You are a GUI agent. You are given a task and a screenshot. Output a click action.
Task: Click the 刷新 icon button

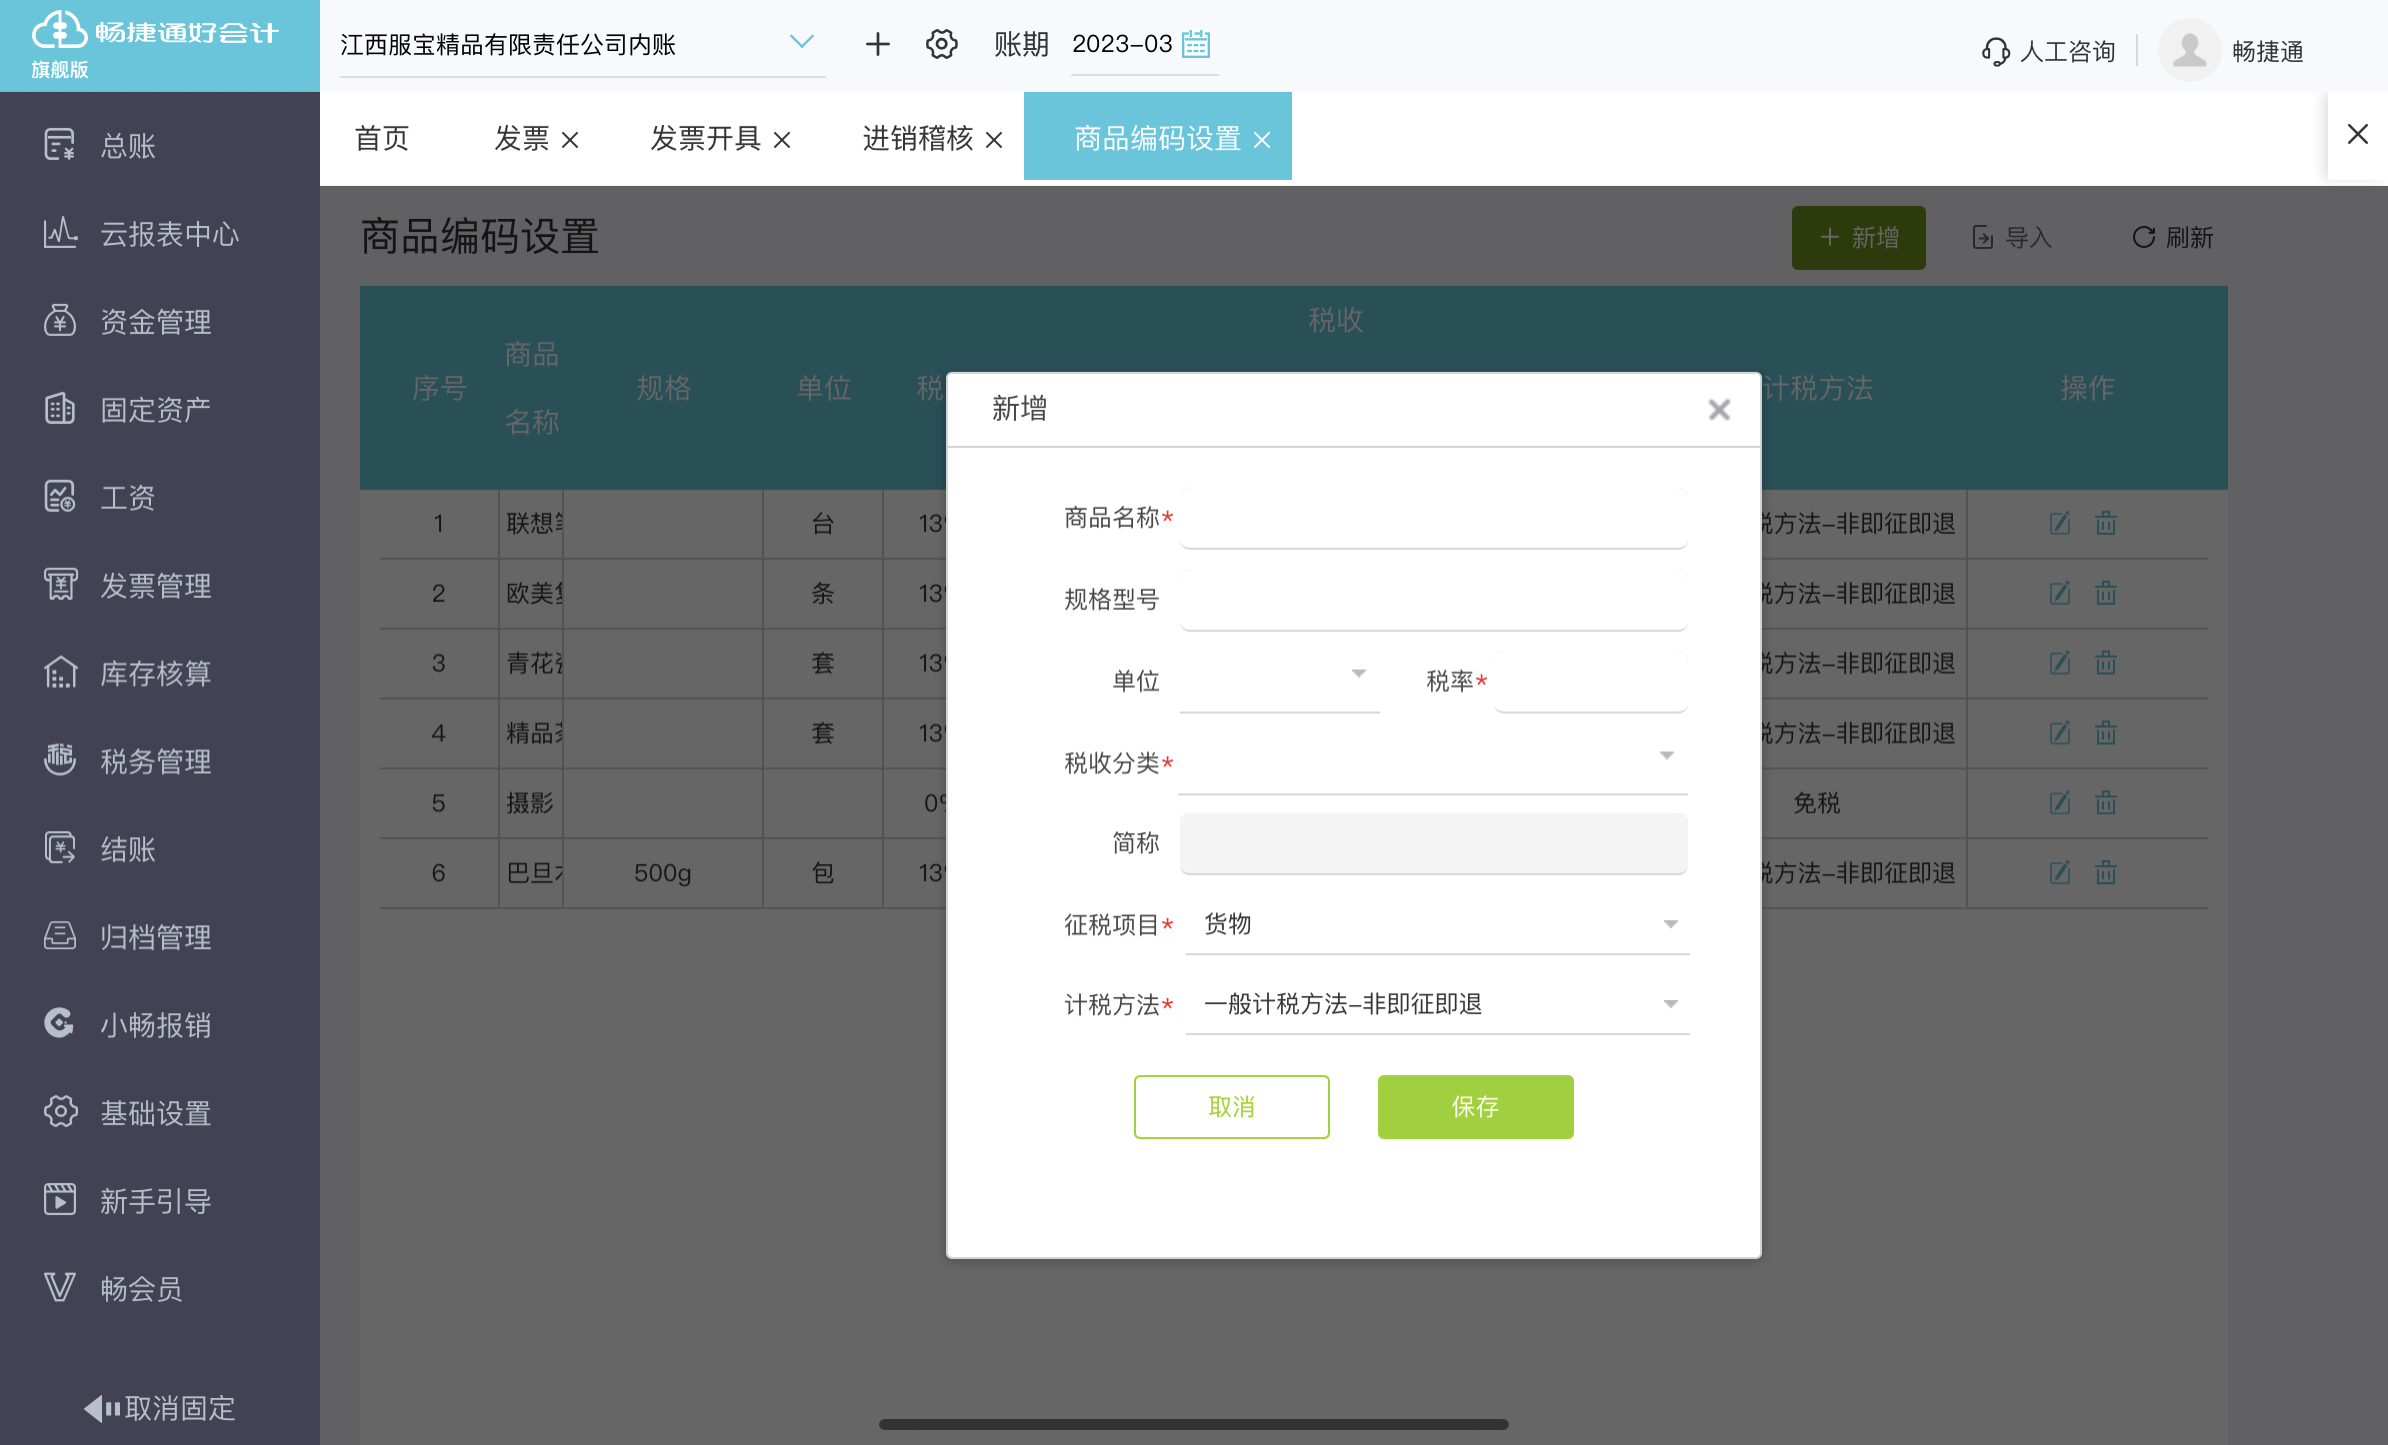click(x=2144, y=235)
